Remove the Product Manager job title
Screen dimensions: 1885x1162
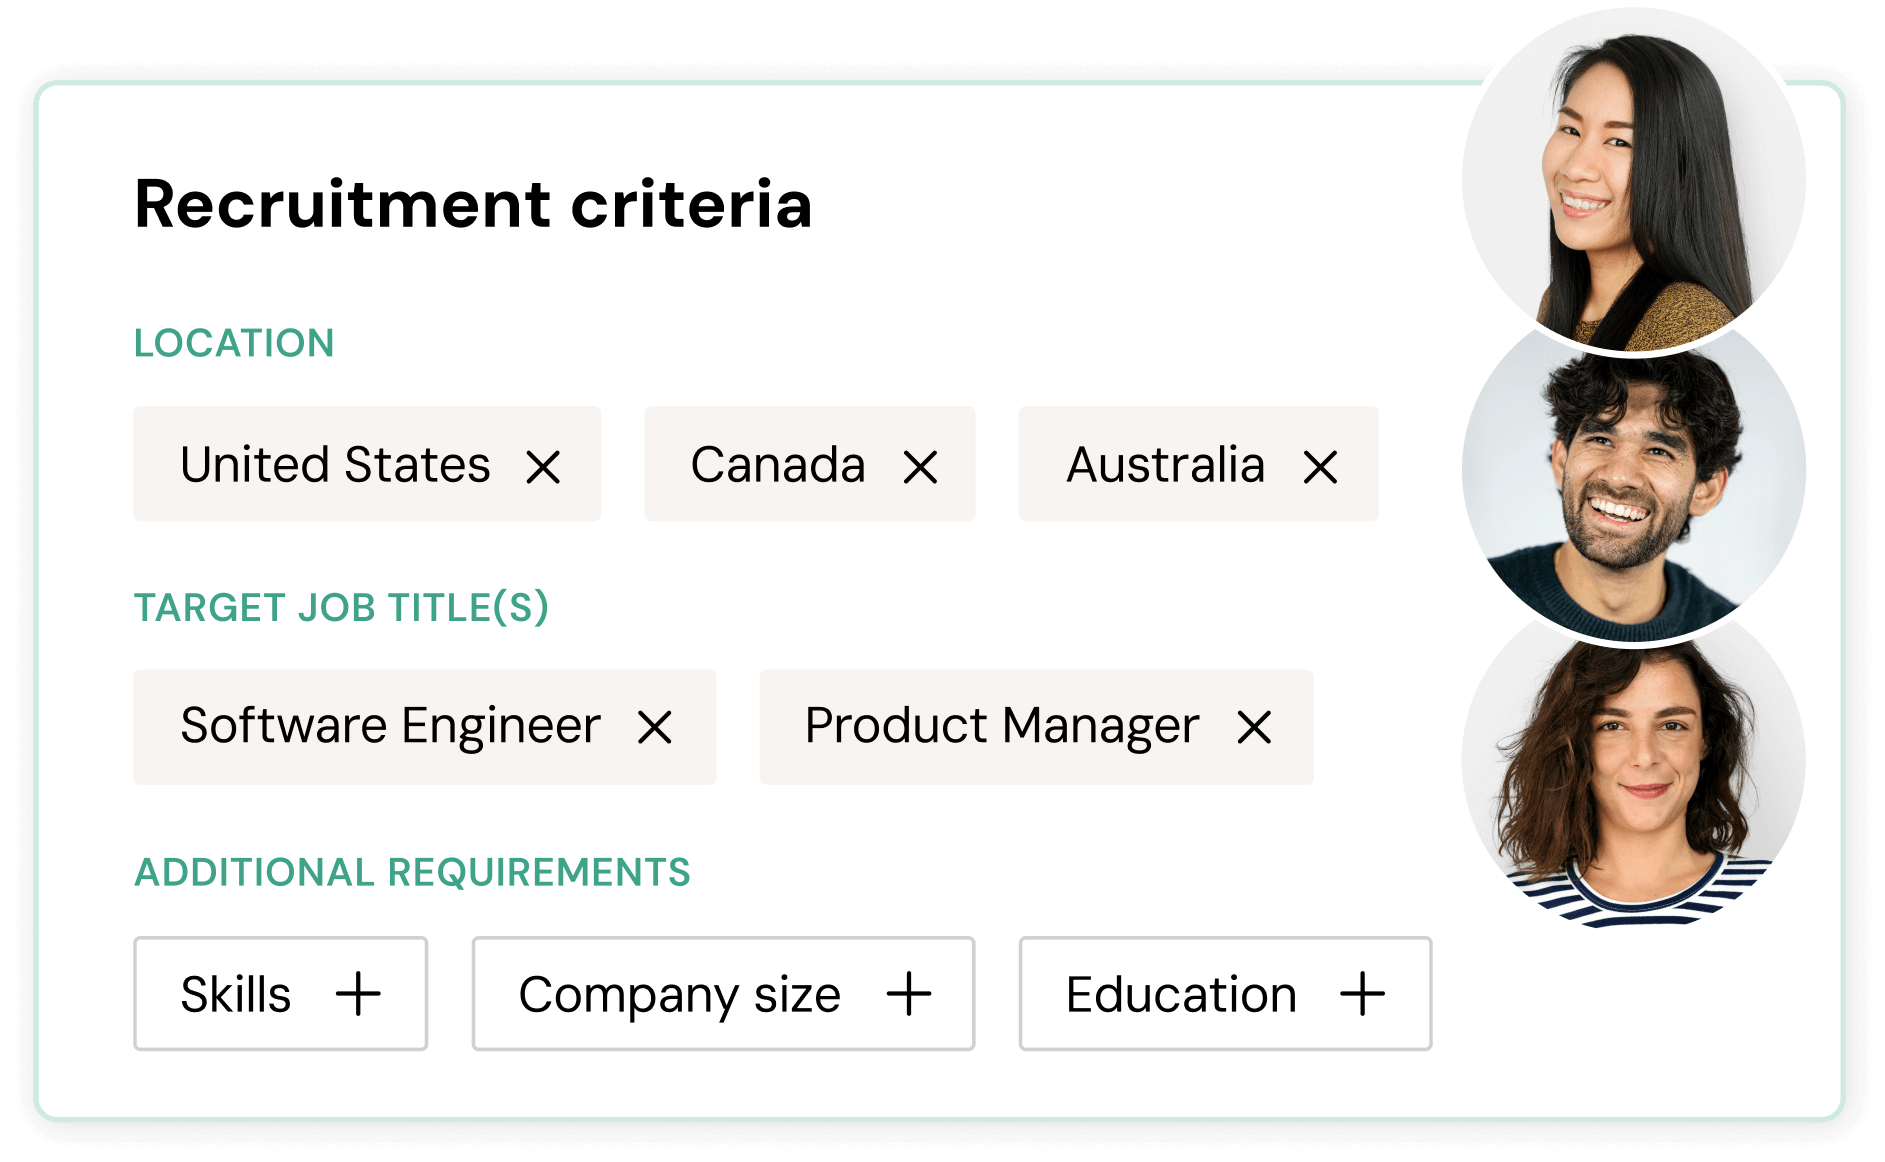(x=1252, y=727)
